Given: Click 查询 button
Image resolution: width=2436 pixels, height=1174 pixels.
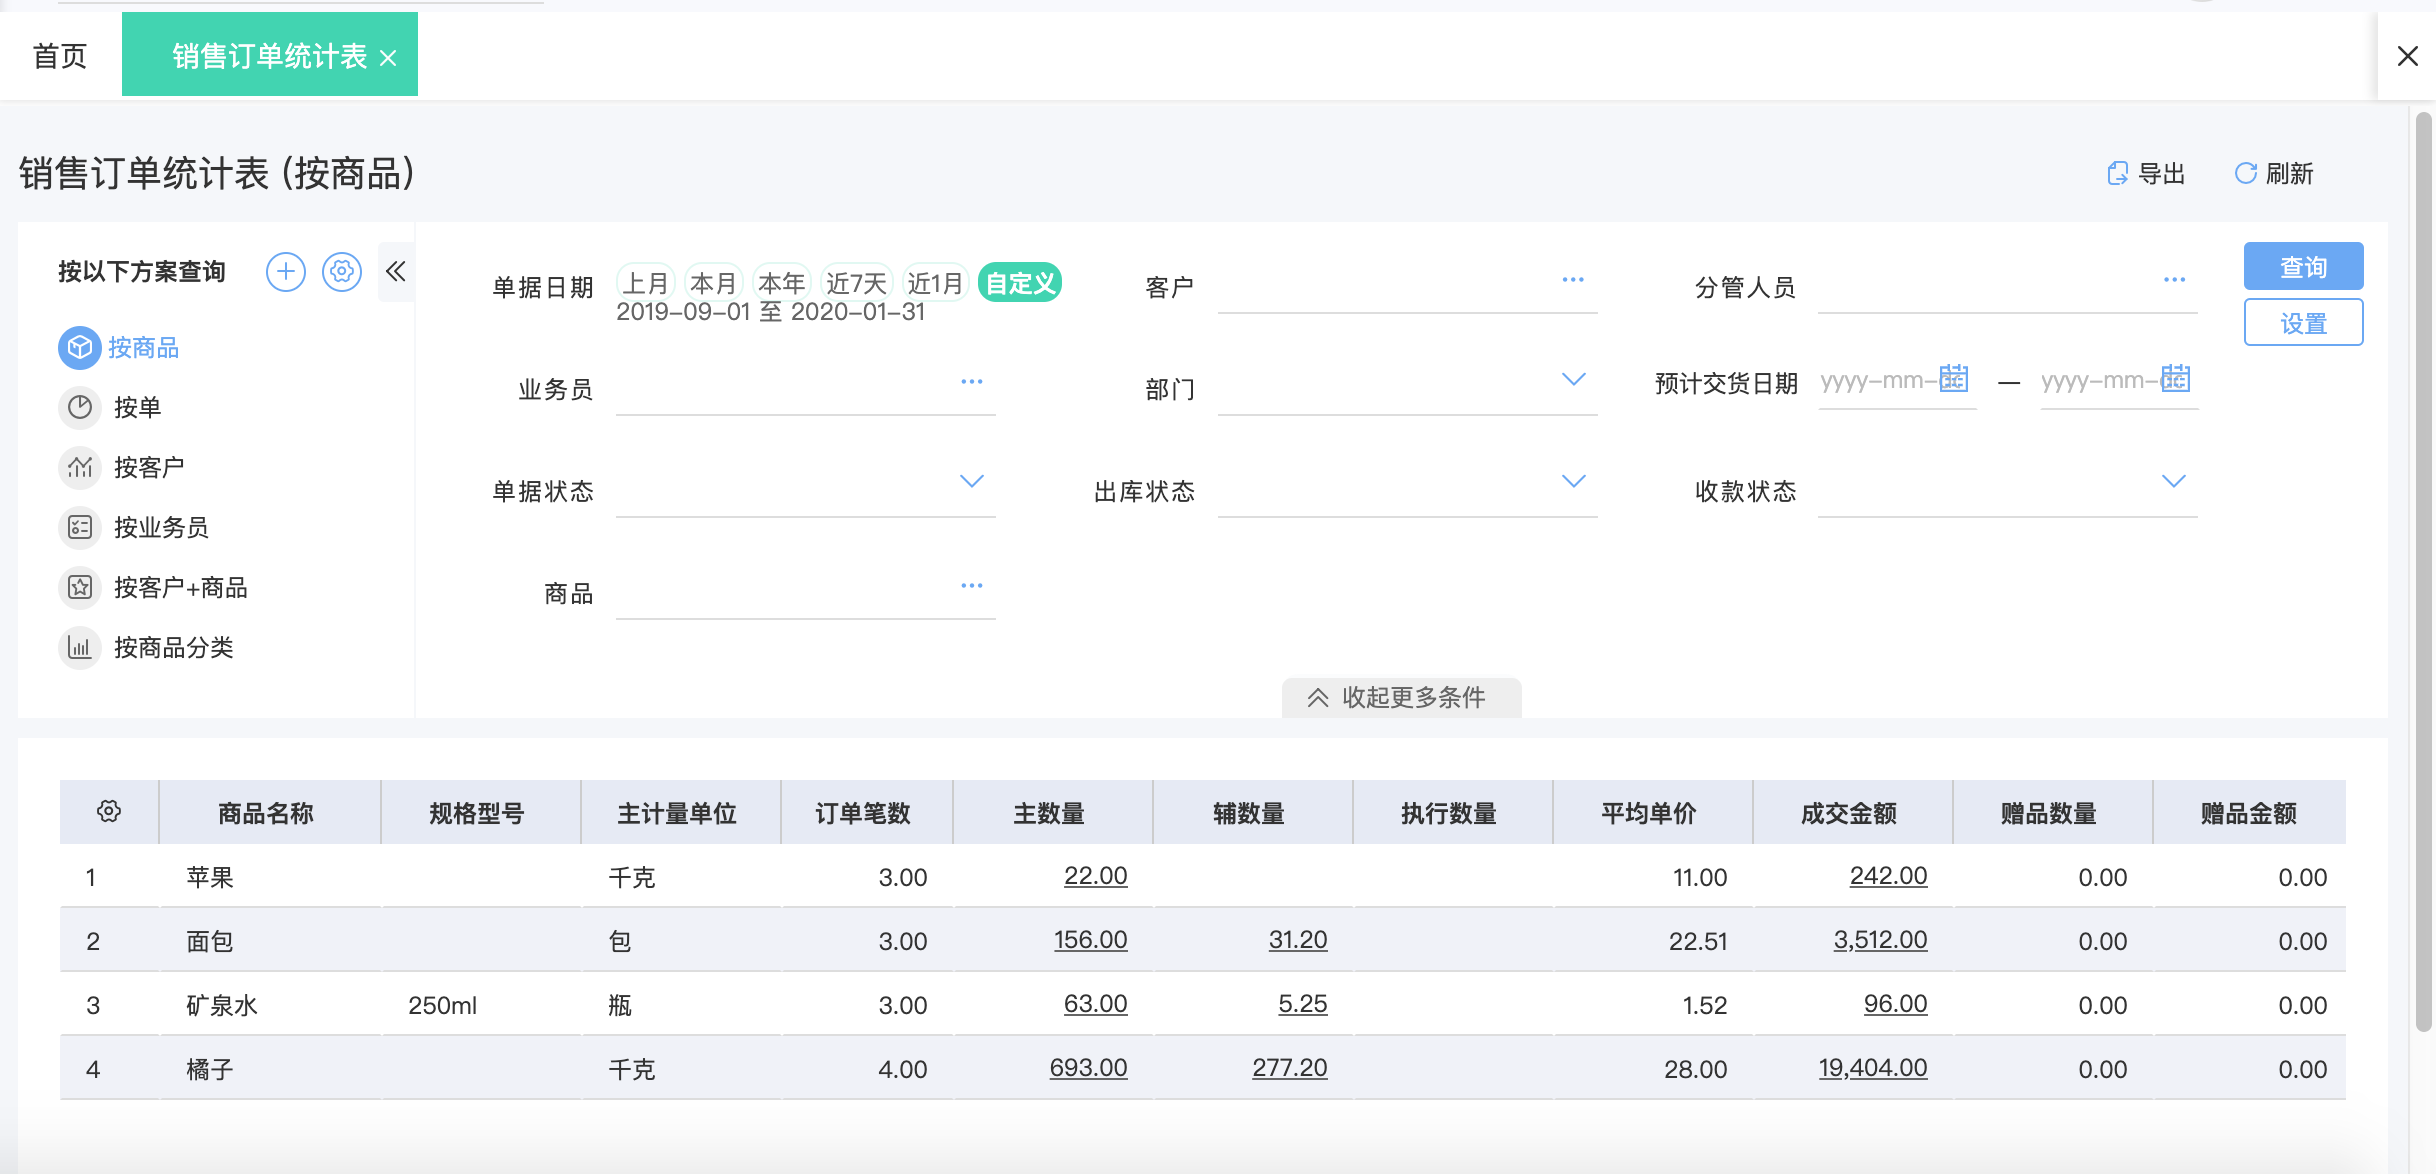Looking at the screenshot, I should point(2304,269).
